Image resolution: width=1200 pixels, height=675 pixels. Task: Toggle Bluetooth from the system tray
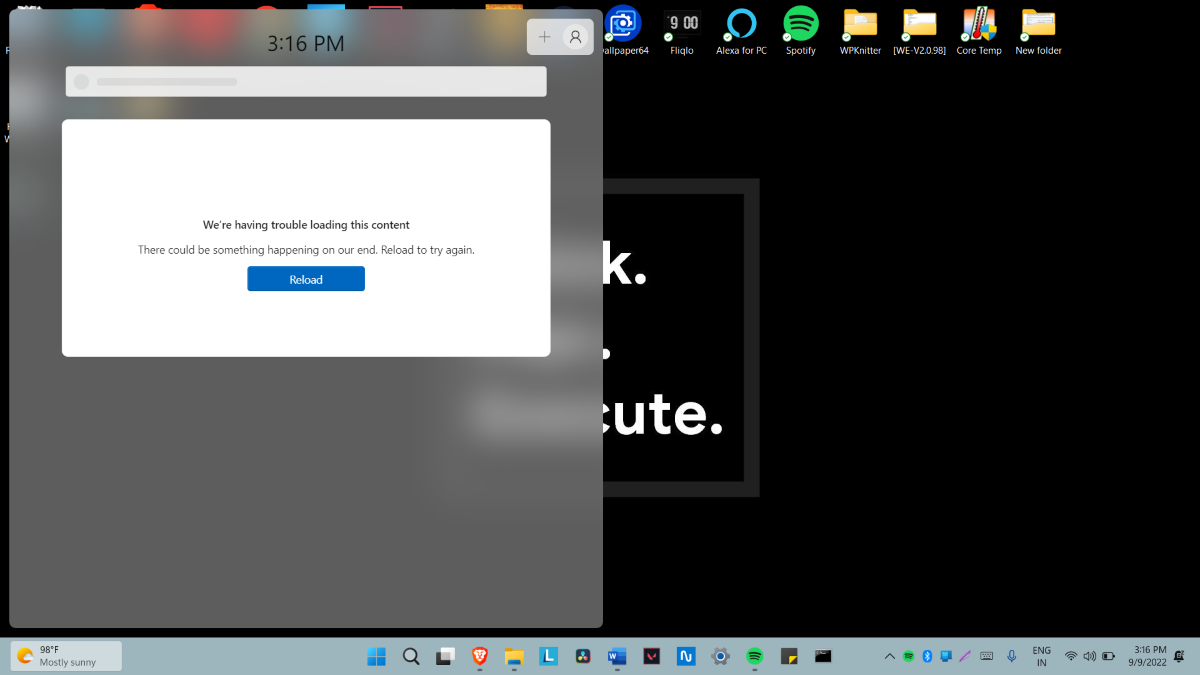coord(926,656)
